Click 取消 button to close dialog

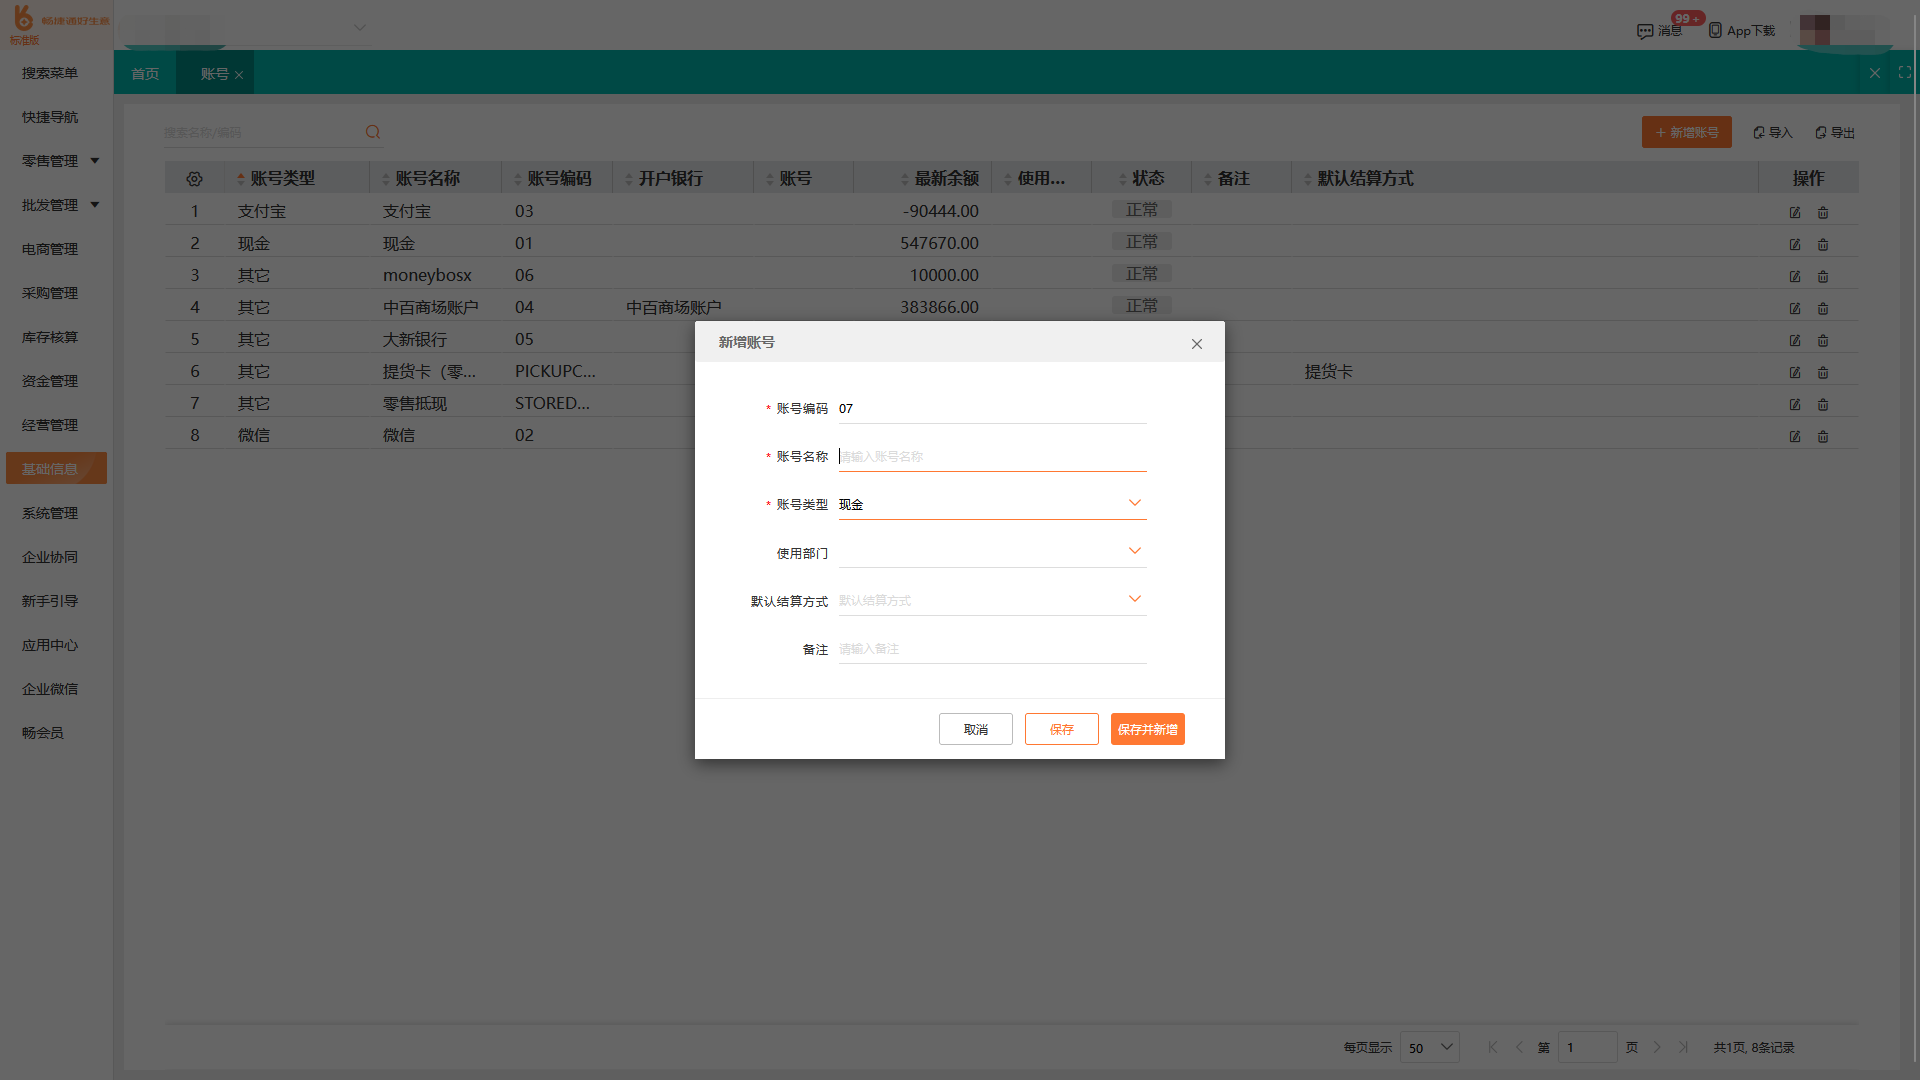976,729
